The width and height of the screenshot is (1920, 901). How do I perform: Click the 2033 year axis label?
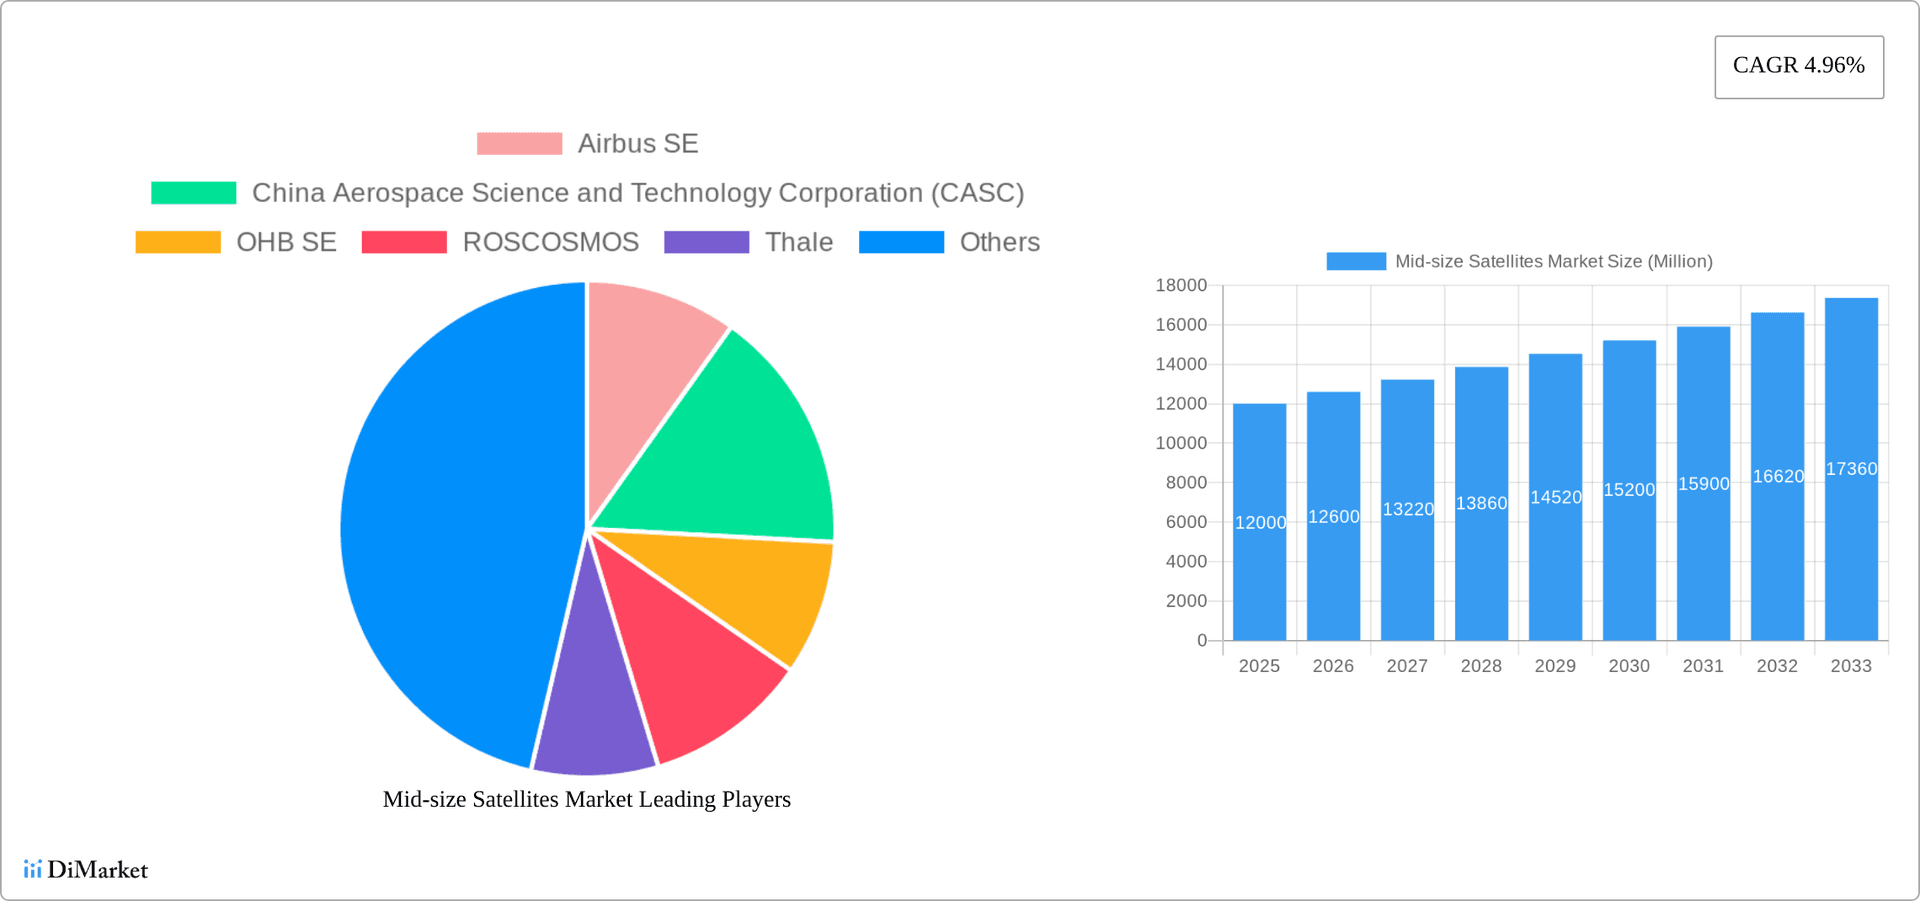tap(1851, 664)
